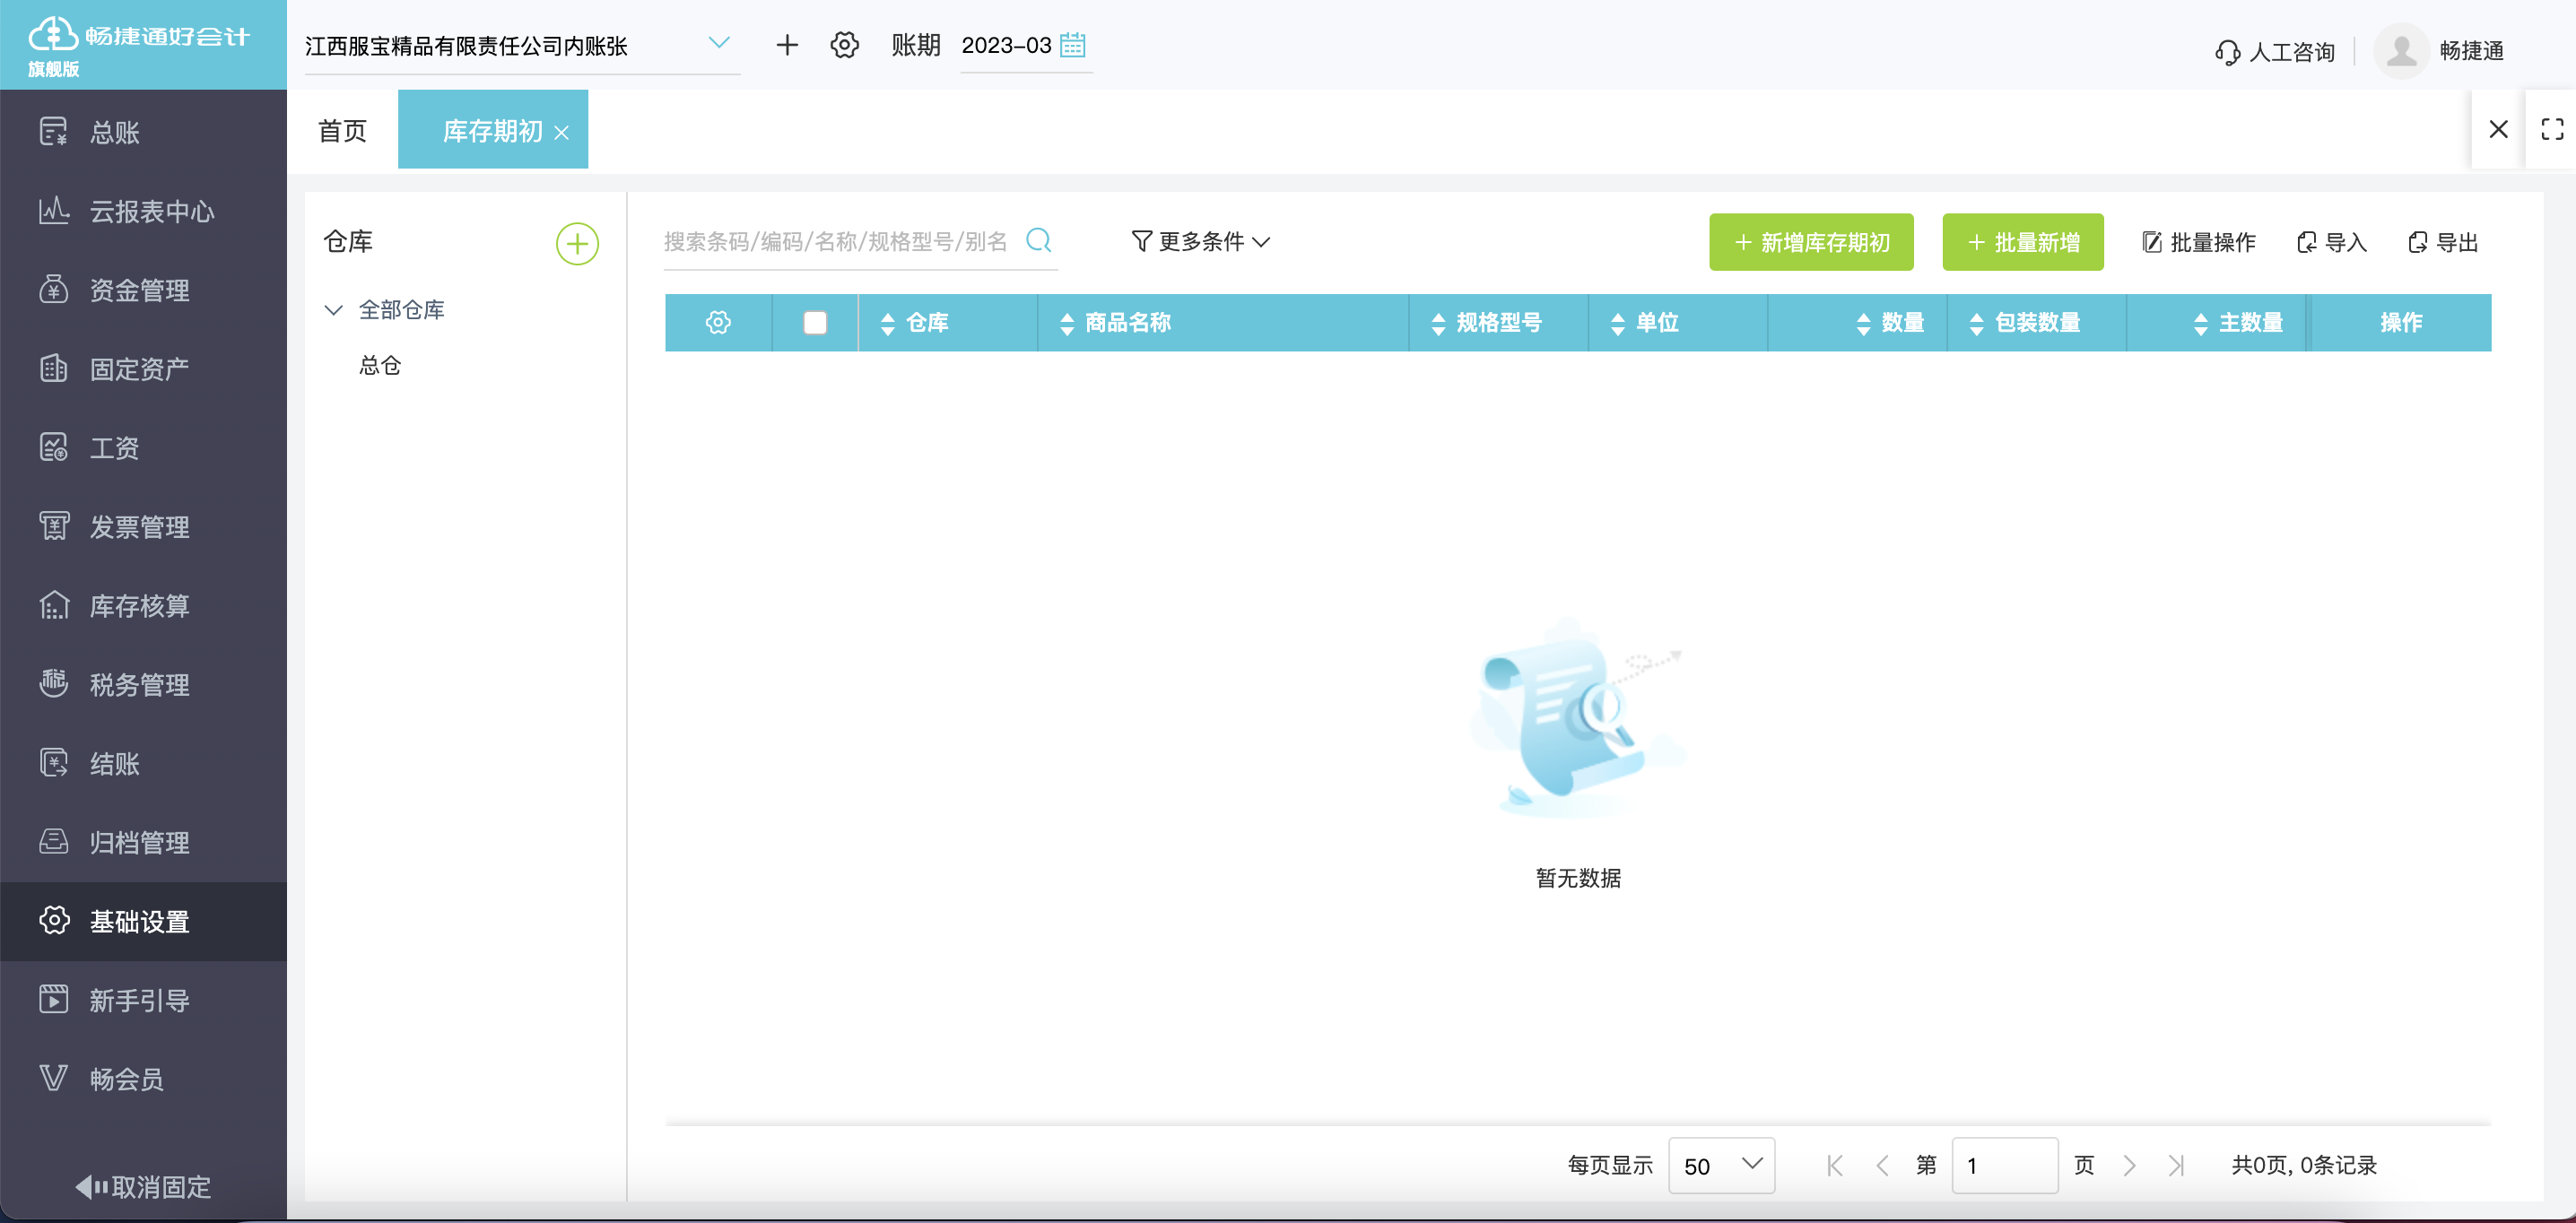Switch to the 首页 tab
The width and height of the screenshot is (2576, 1223).
[x=342, y=131]
